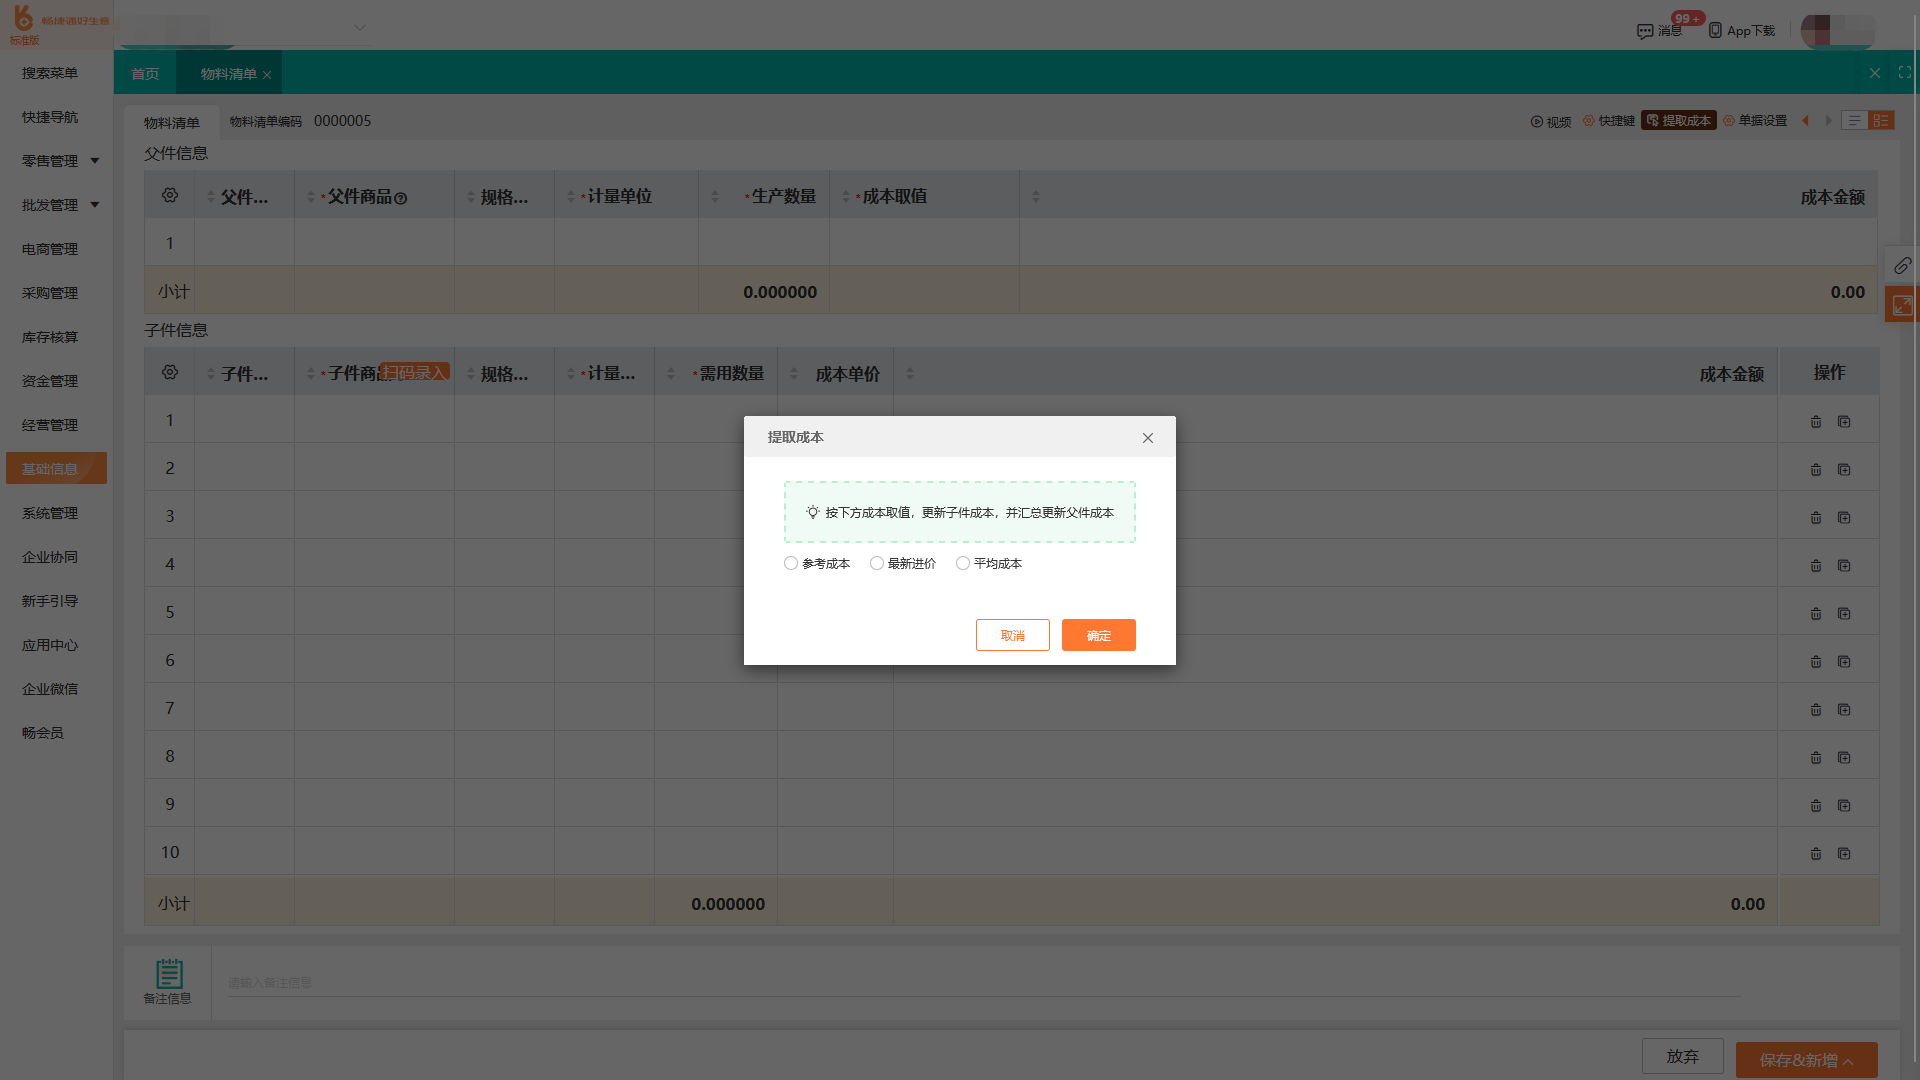Image resolution: width=1920 pixels, height=1080 pixels.
Task: Click the 视频 view icon
Action: tap(1536, 121)
